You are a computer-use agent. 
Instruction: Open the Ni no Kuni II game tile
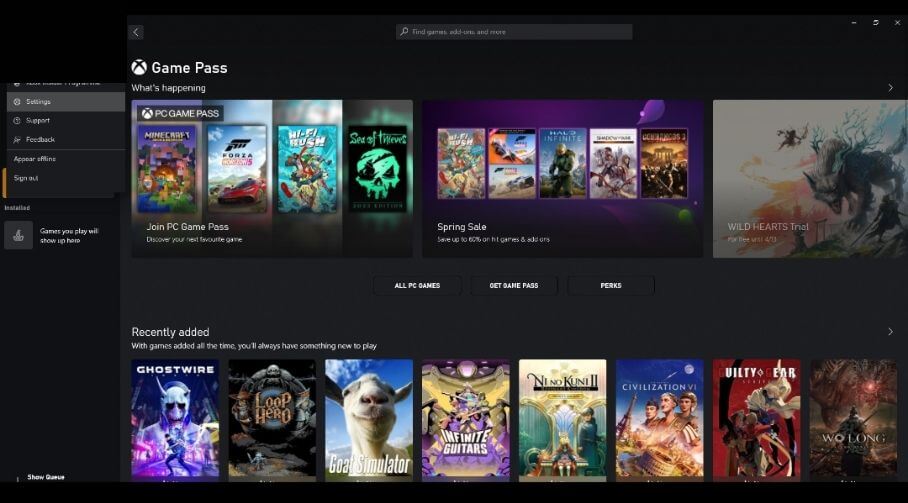point(563,420)
